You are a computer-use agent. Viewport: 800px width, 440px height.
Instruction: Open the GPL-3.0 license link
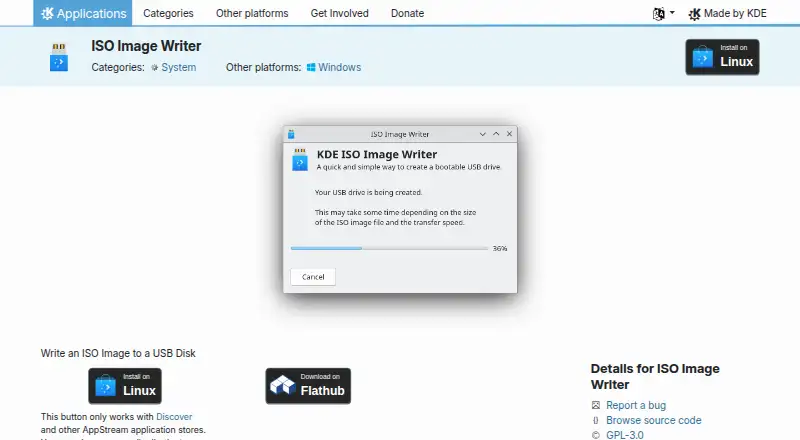(624, 435)
